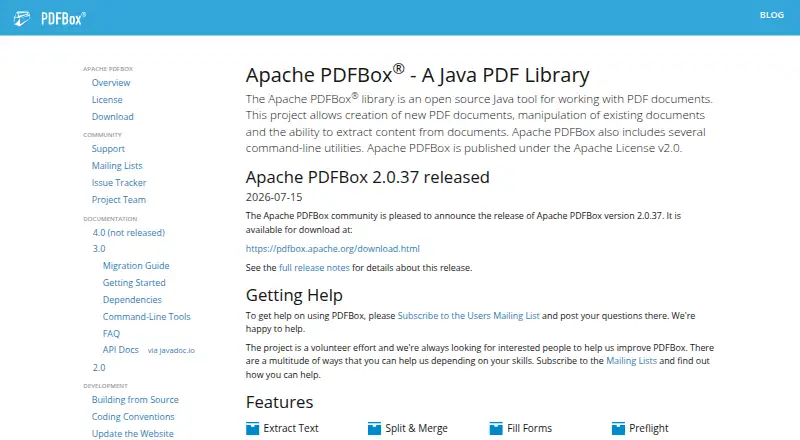800x440 pixels.
Task: Click the Extract Text label
Action: (x=291, y=428)
